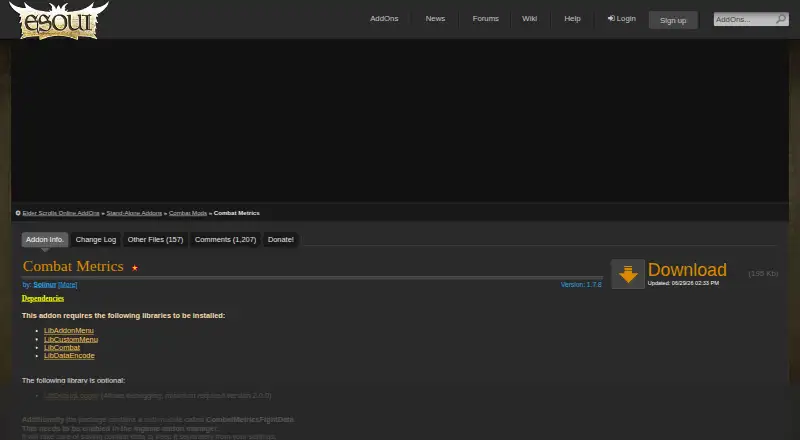
Task: Open the News menu item
Action: coord(435,18)
